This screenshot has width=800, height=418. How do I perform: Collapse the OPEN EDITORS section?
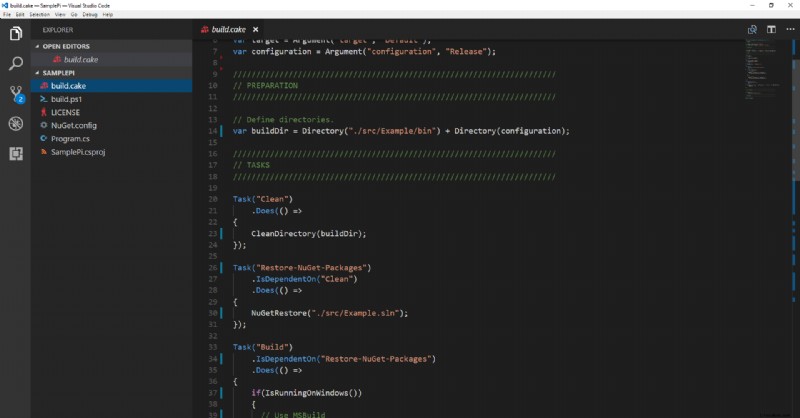click(x=65, y=46)
